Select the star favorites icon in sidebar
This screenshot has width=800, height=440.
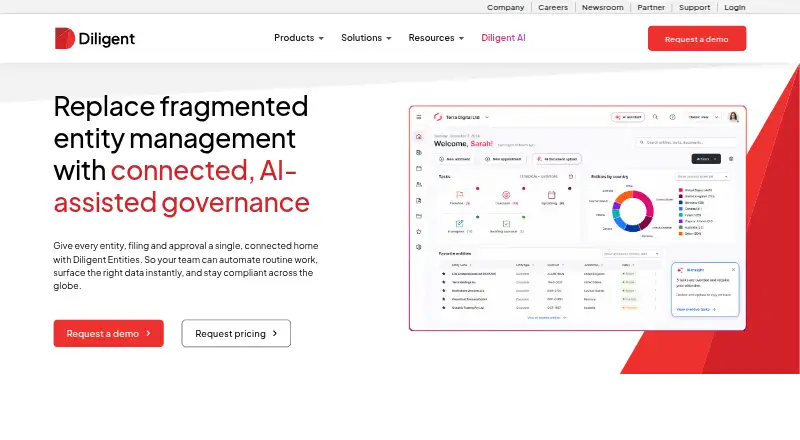point(419,231)
